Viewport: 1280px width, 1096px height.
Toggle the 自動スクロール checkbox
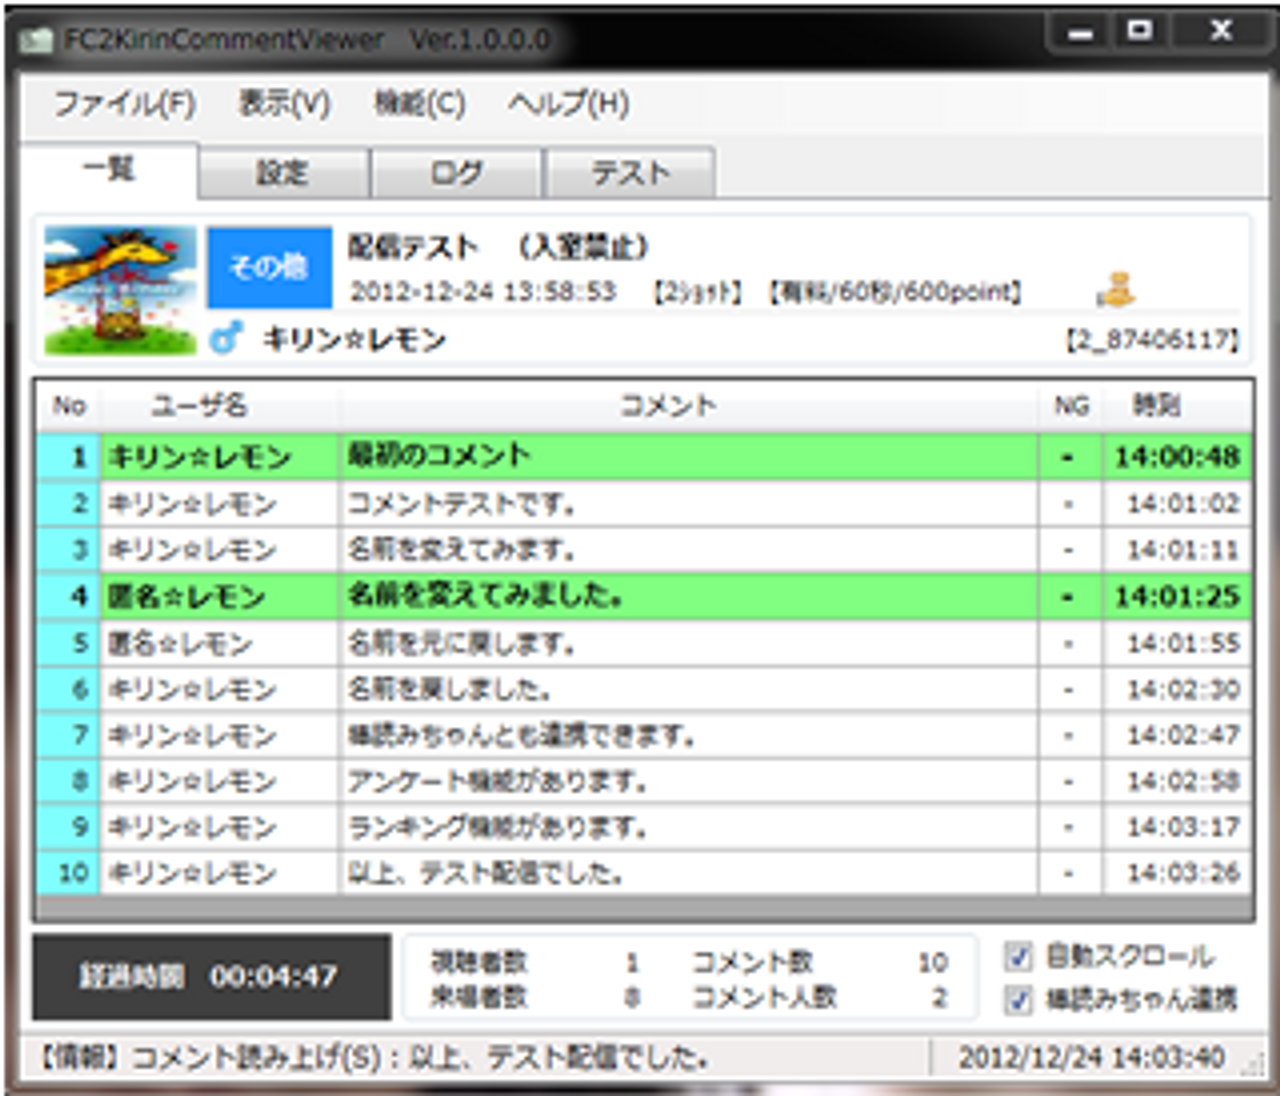coord(1018,957)
